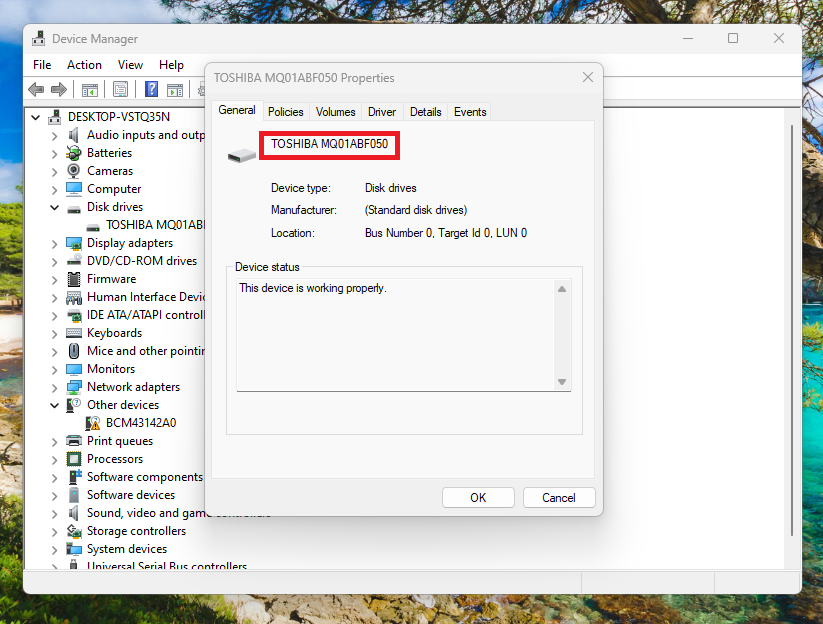Click the Properties toolbar icon
823x624 pixels.
pos(121,90)
